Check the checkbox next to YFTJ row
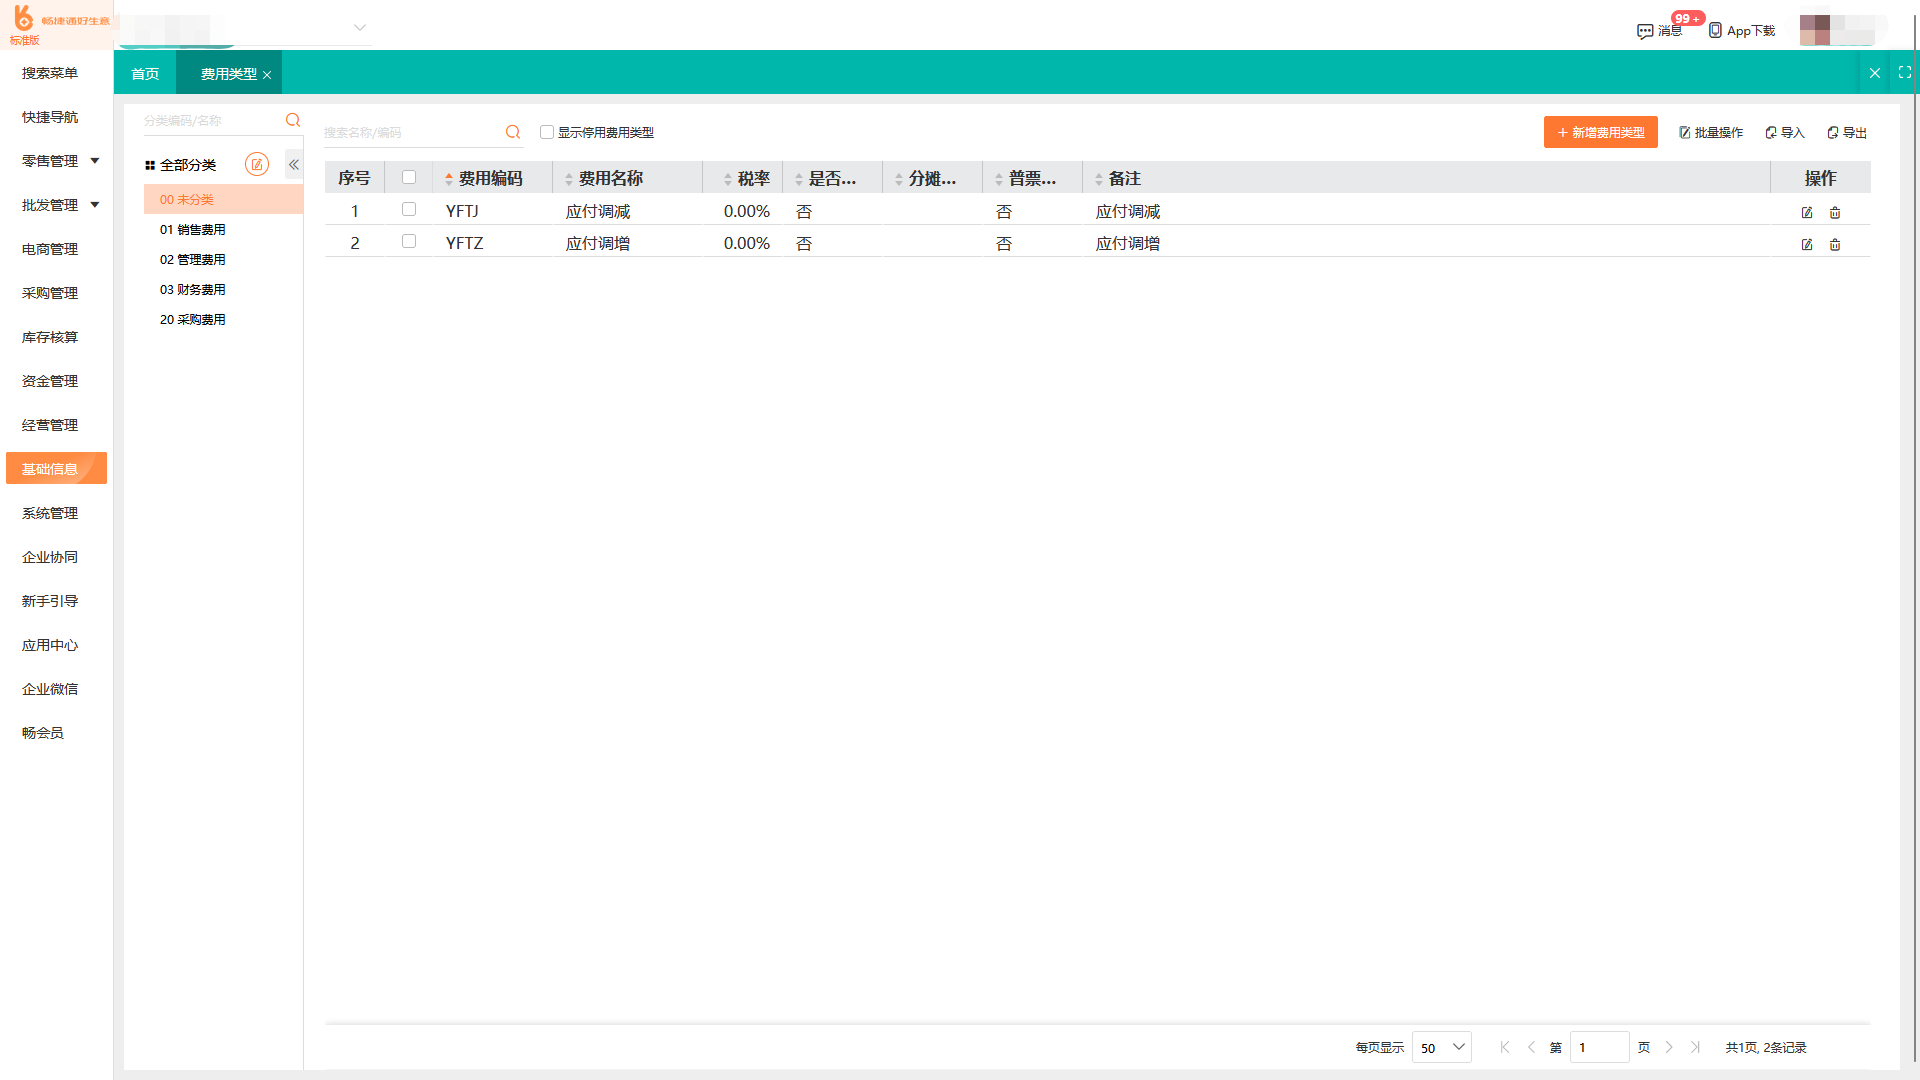The height and width of the screenshot is (1080, 1920). pos(409,210)
